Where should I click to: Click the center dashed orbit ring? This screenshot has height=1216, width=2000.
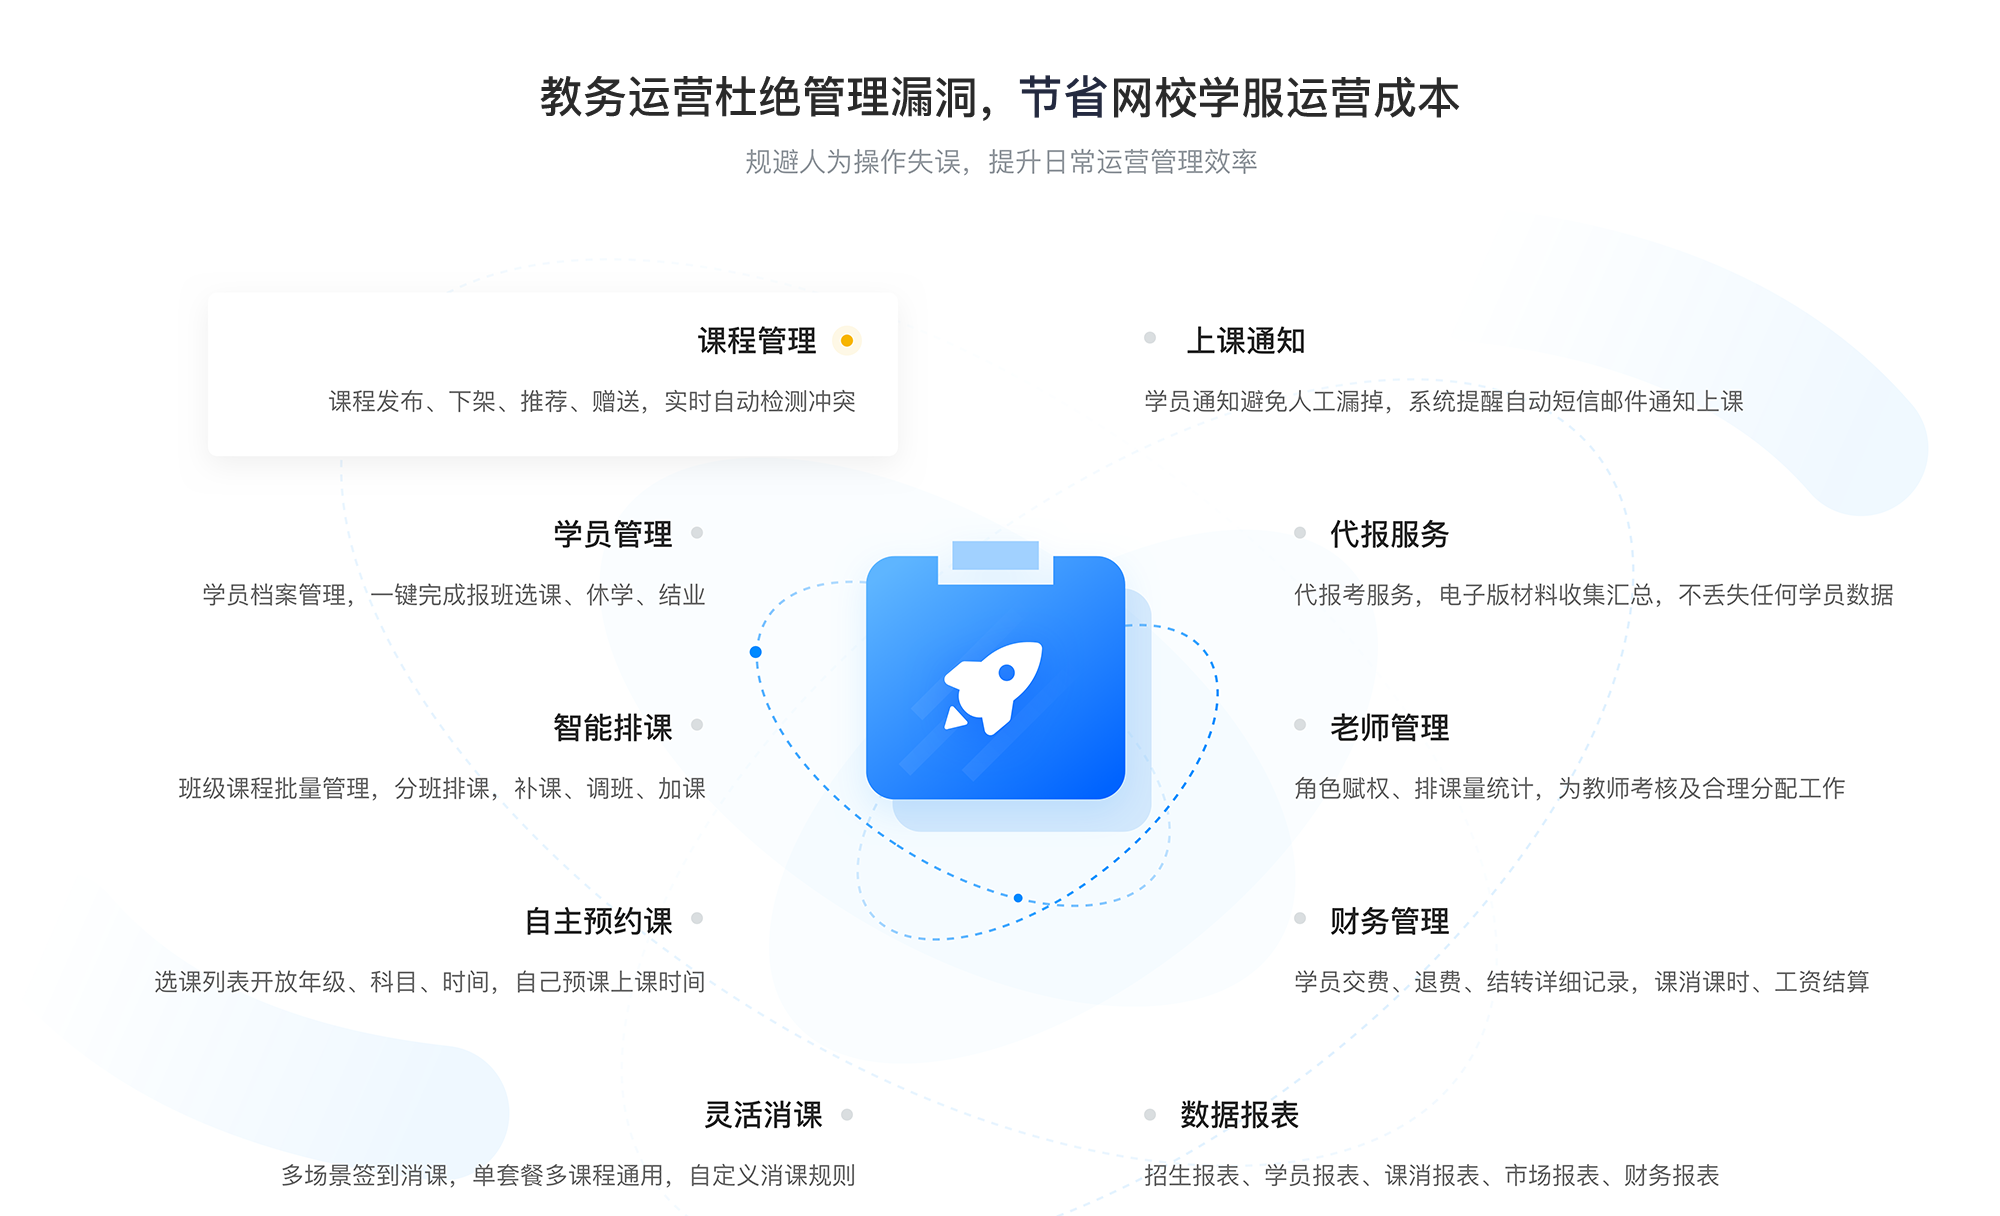click(1000, 700)
